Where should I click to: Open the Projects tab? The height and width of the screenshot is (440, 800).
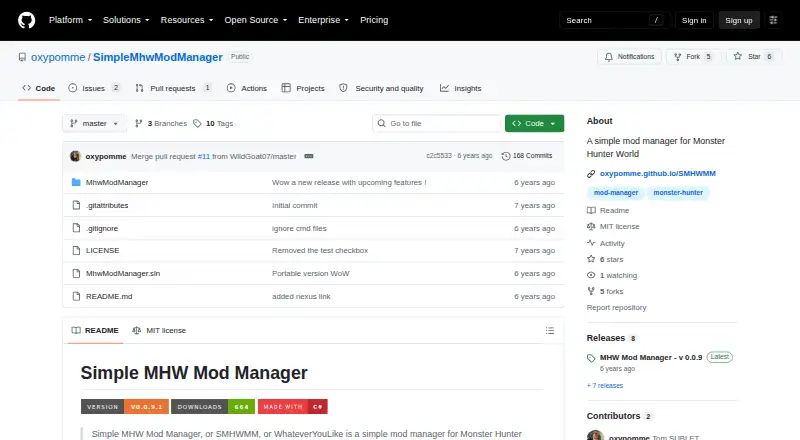(x=303, y=88)
